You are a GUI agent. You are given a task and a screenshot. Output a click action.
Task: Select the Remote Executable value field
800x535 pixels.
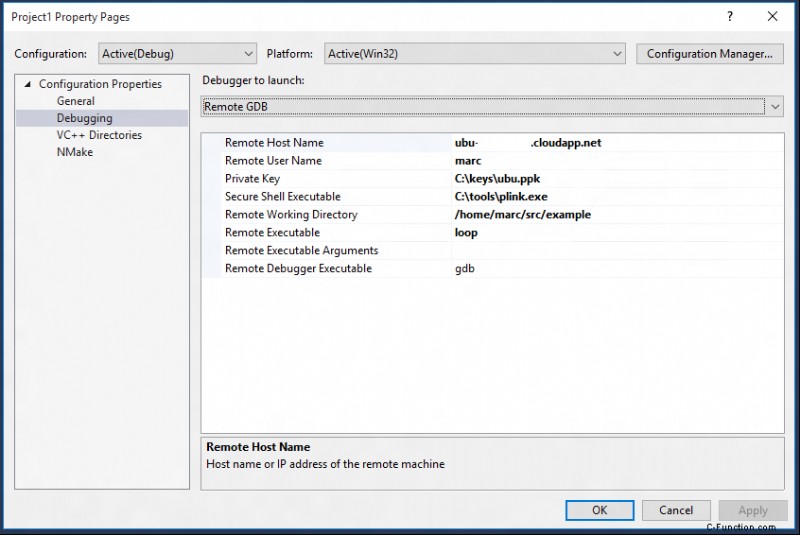click(x=615, y=233)
